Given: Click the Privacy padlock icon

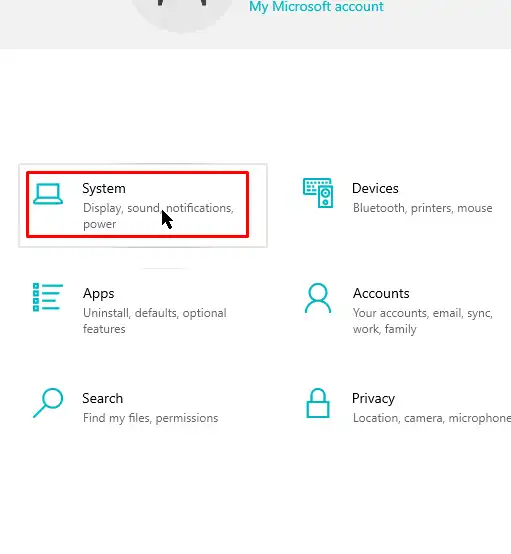Looking at the screenshot, I should tap(318, 403).
